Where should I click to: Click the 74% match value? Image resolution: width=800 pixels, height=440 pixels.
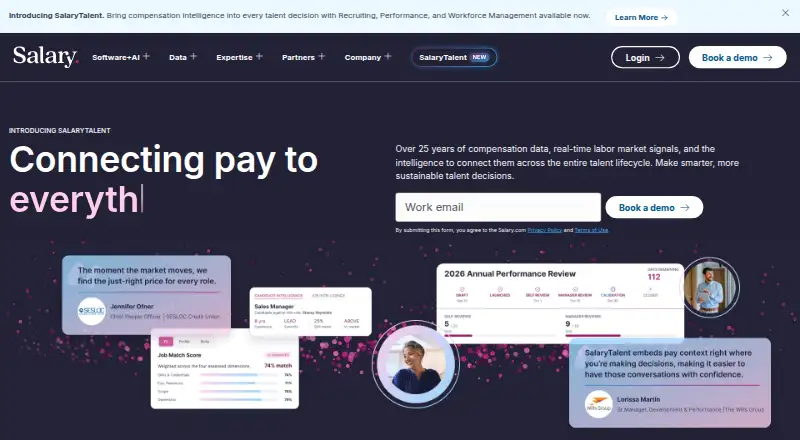(278, 365)
